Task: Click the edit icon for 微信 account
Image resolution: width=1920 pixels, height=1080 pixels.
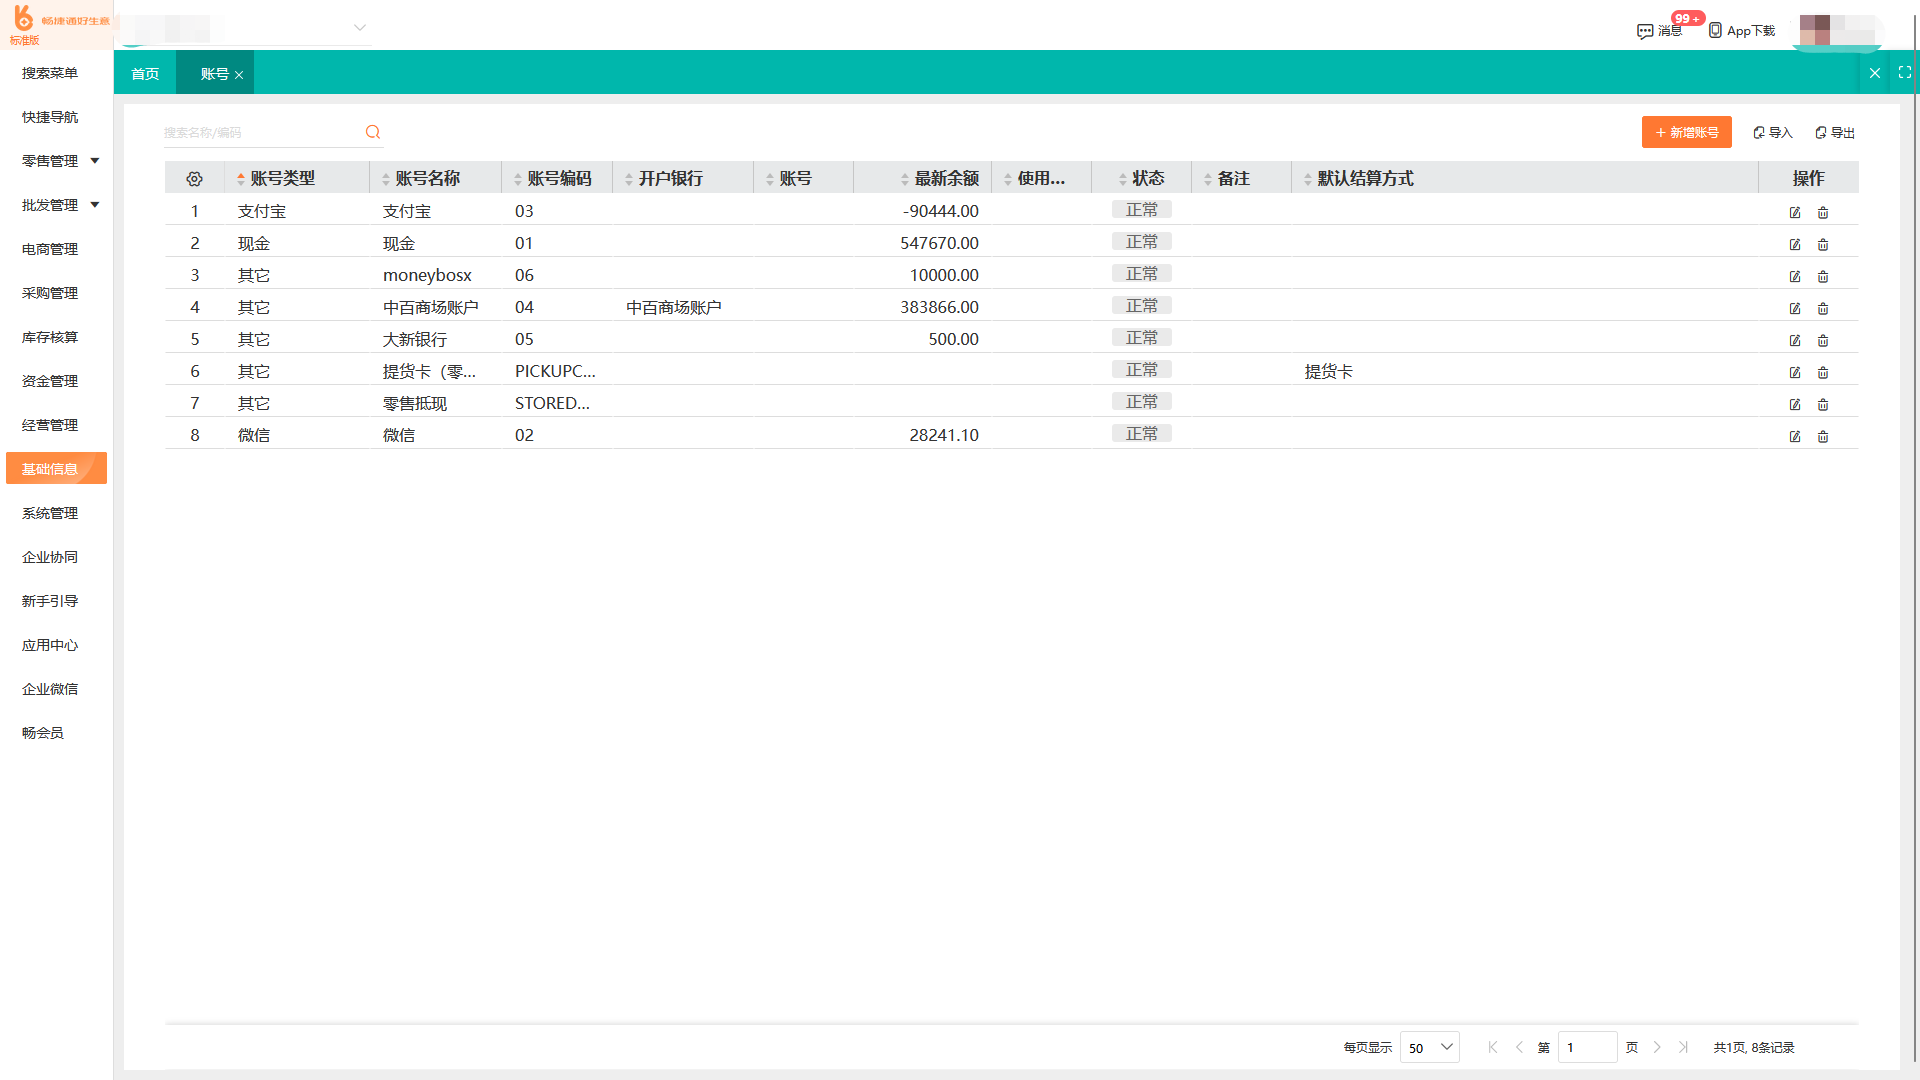Action: (1795, 435)
